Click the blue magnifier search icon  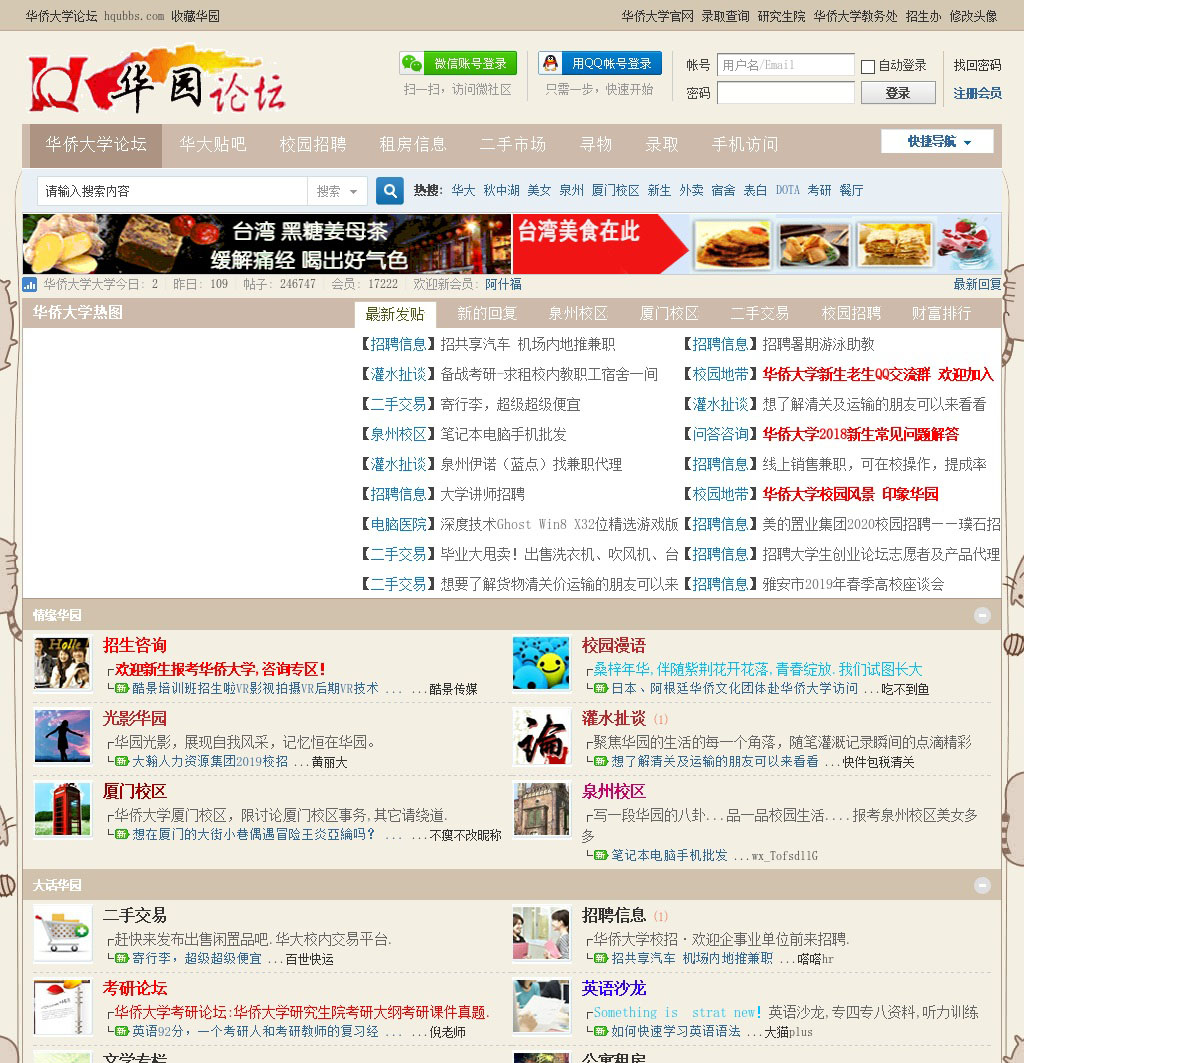pos(389,190)
